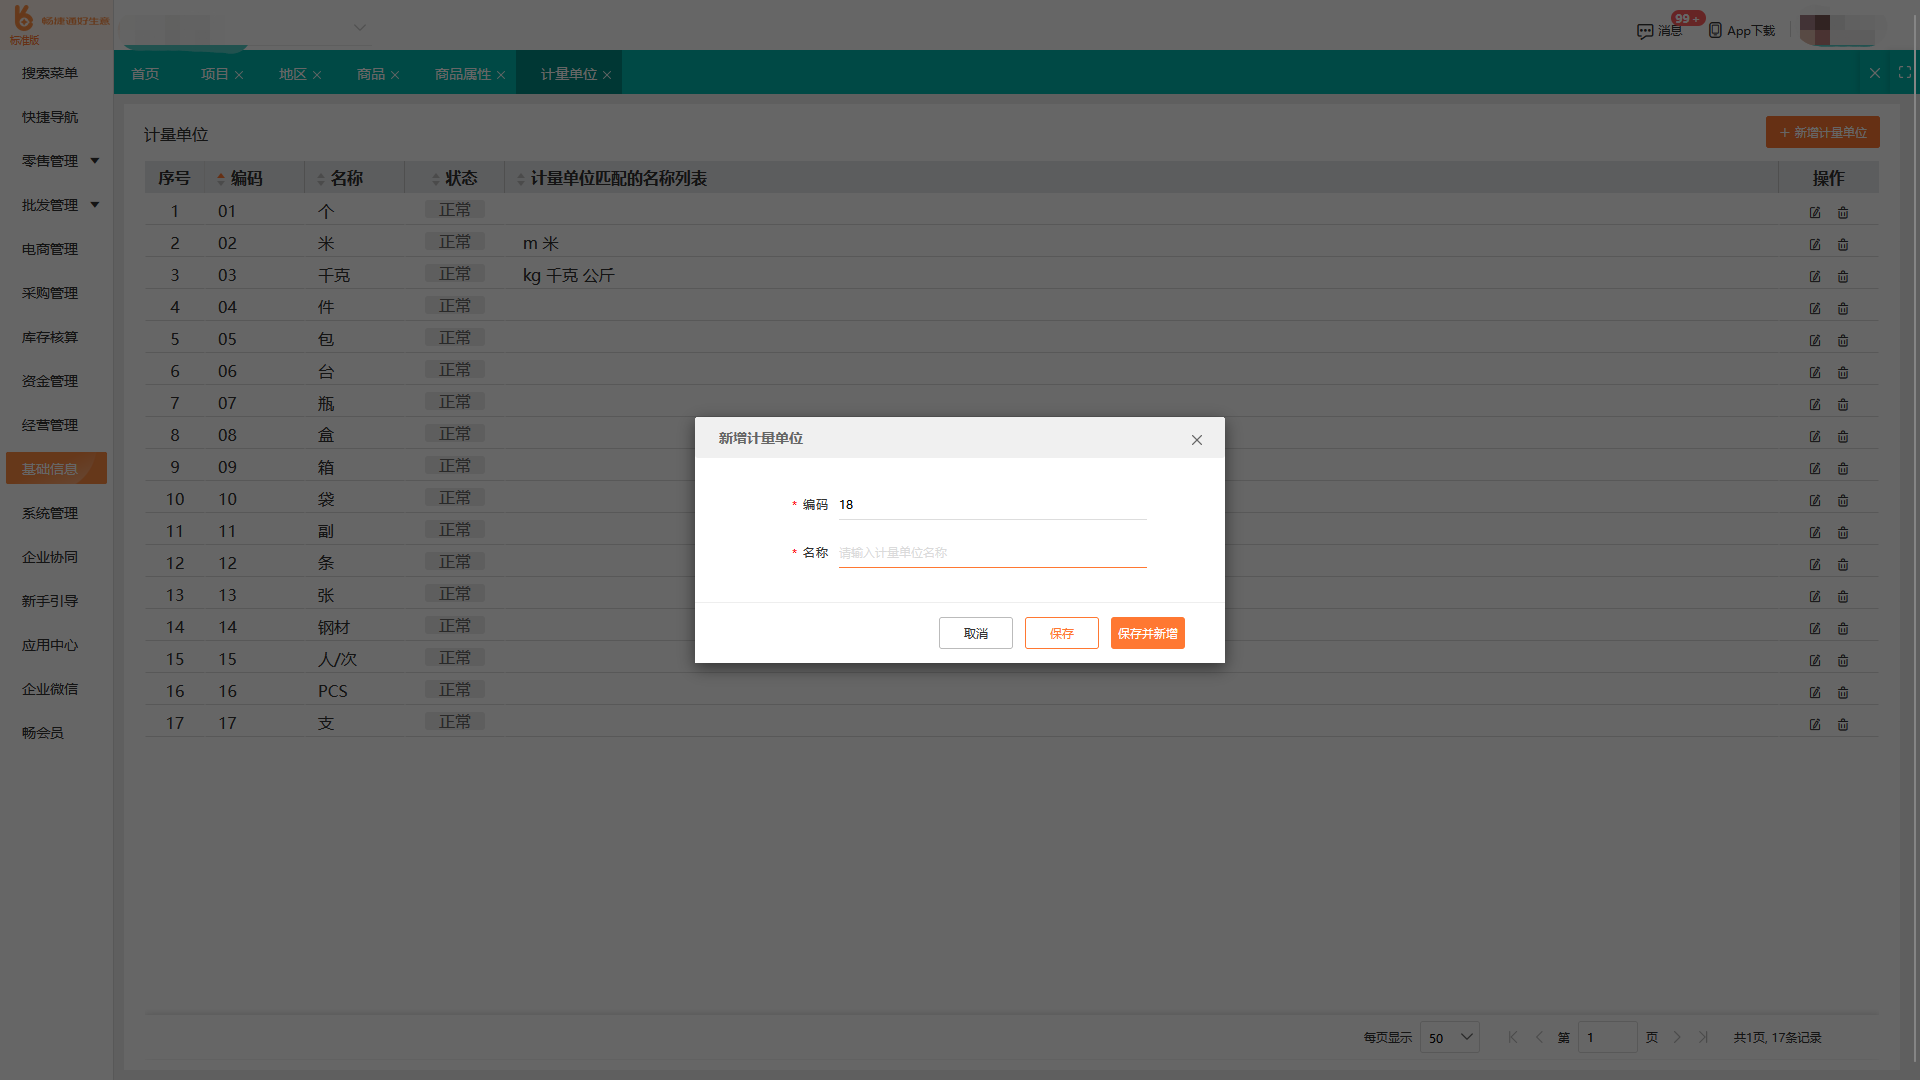Image resolution: width=1920 pixels, height=1080 pixels.
Task: Click 新增计量单位 button top right
Action: [1824, 132]
